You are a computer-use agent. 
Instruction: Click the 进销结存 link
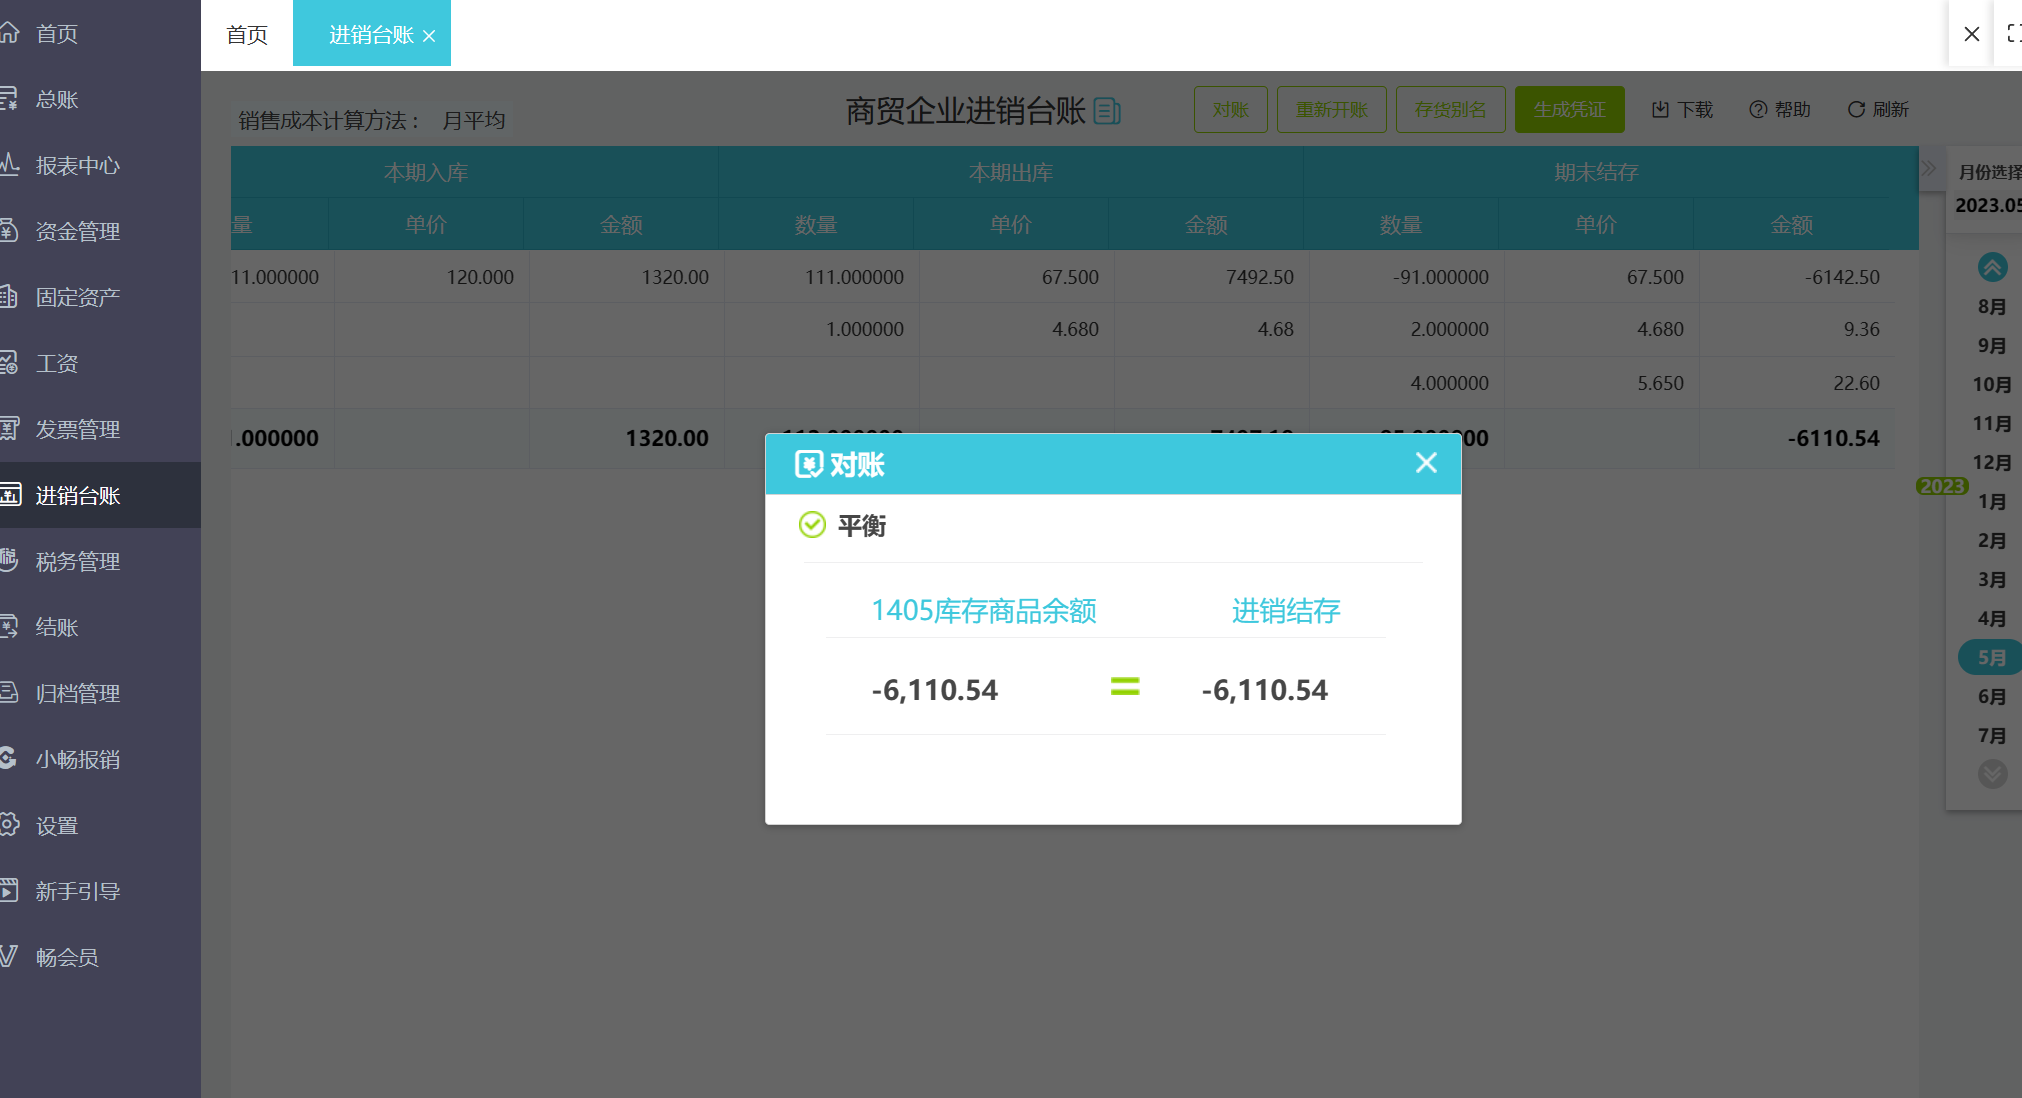click(1284, 610)
